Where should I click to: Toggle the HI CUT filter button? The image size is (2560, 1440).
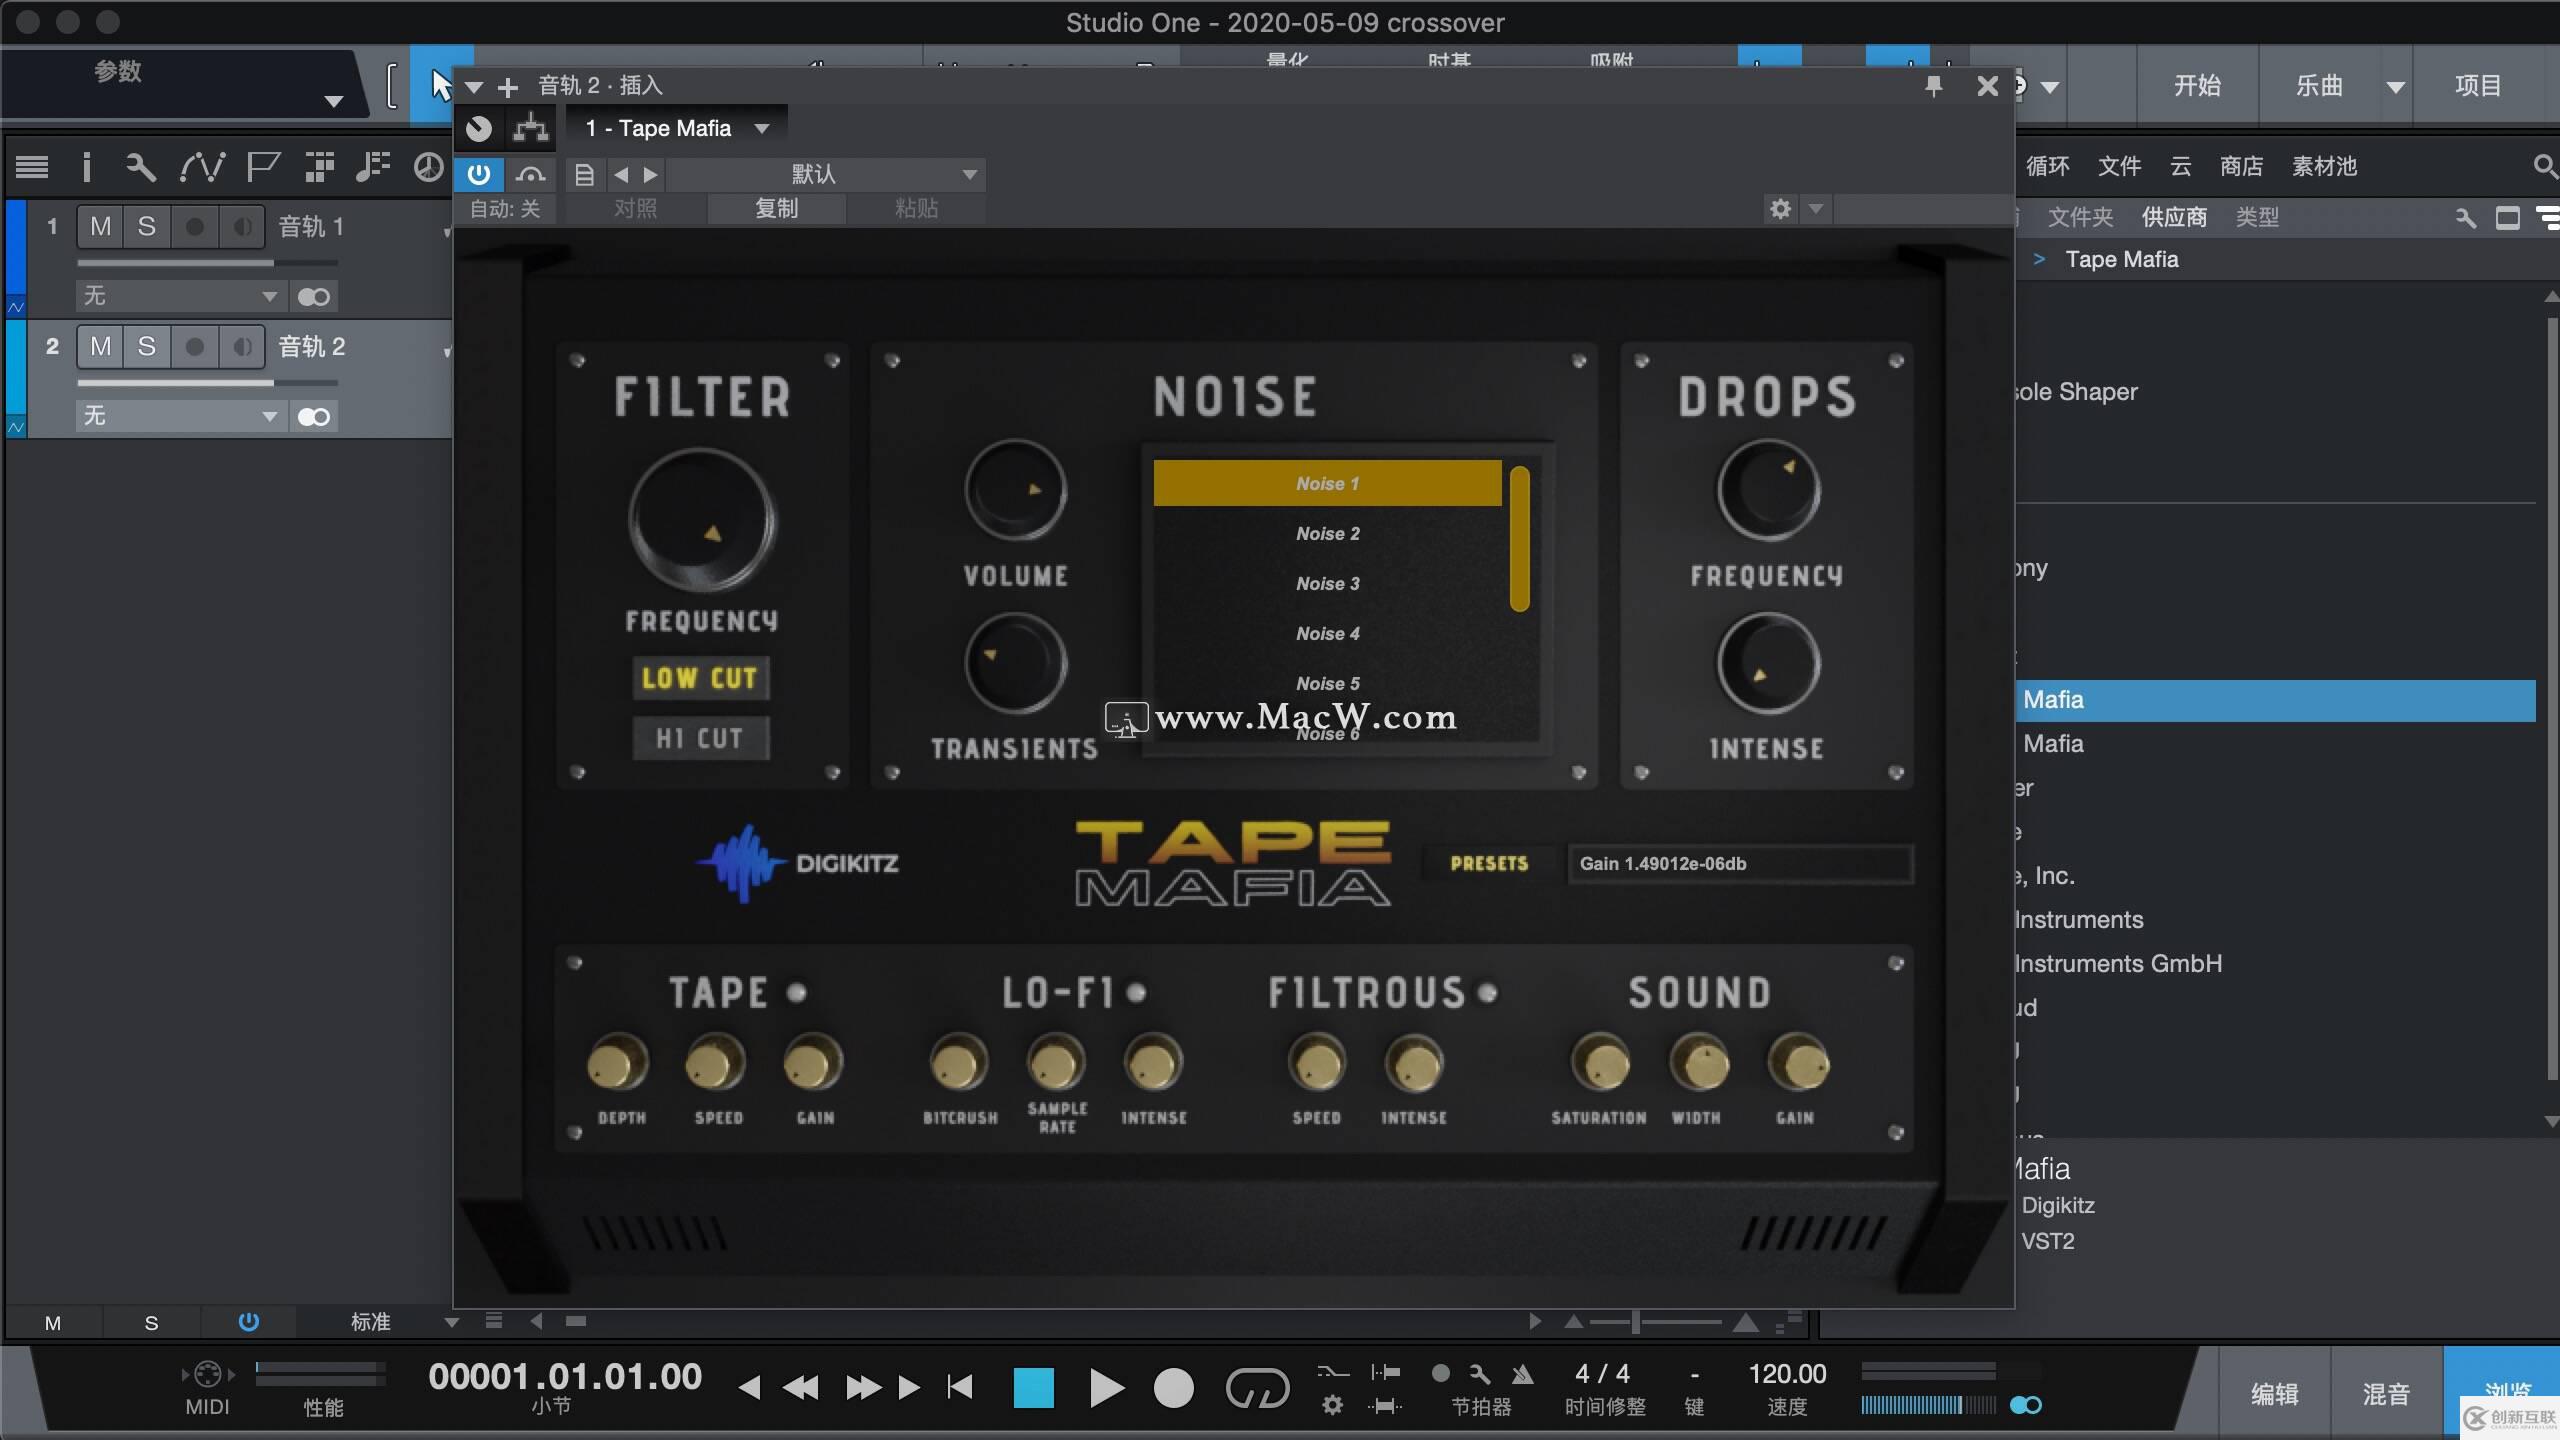coord(700,735)
